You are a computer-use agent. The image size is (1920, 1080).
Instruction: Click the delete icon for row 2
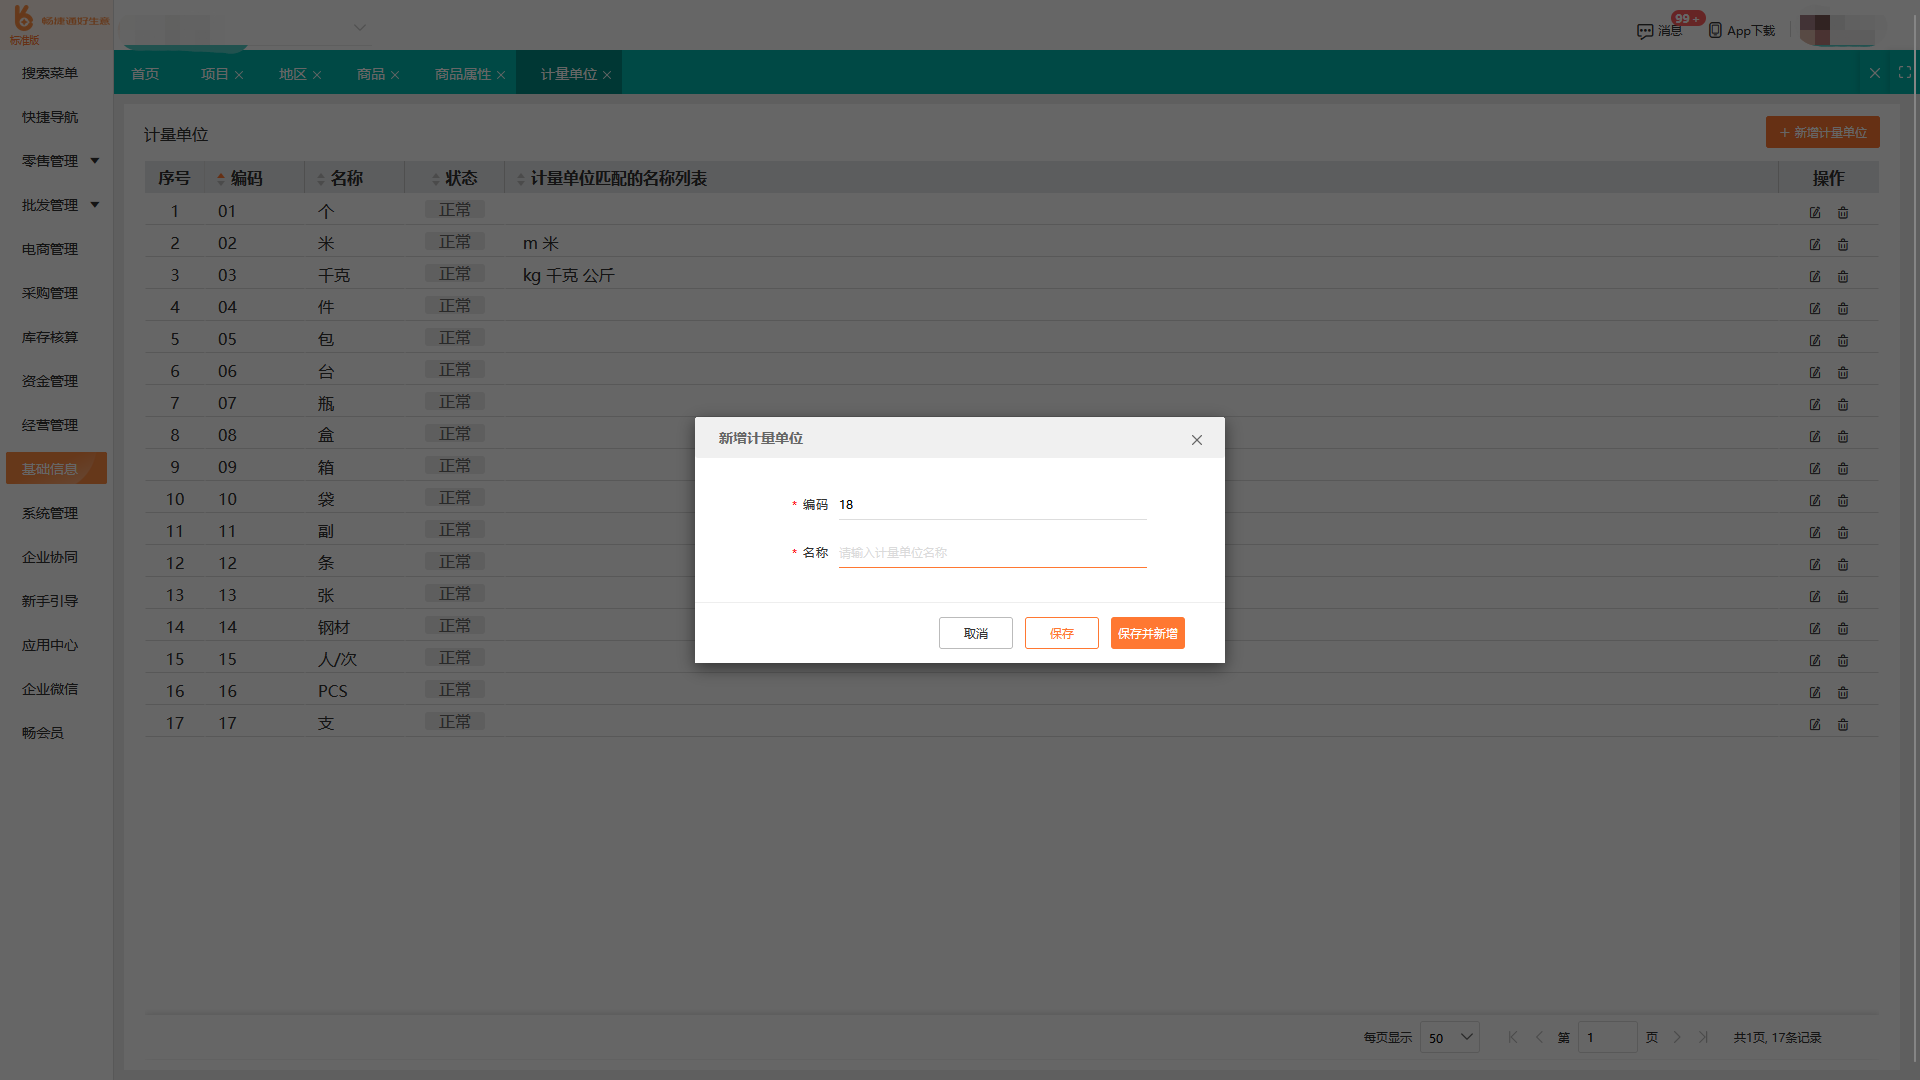click(x=1842, y=244)
